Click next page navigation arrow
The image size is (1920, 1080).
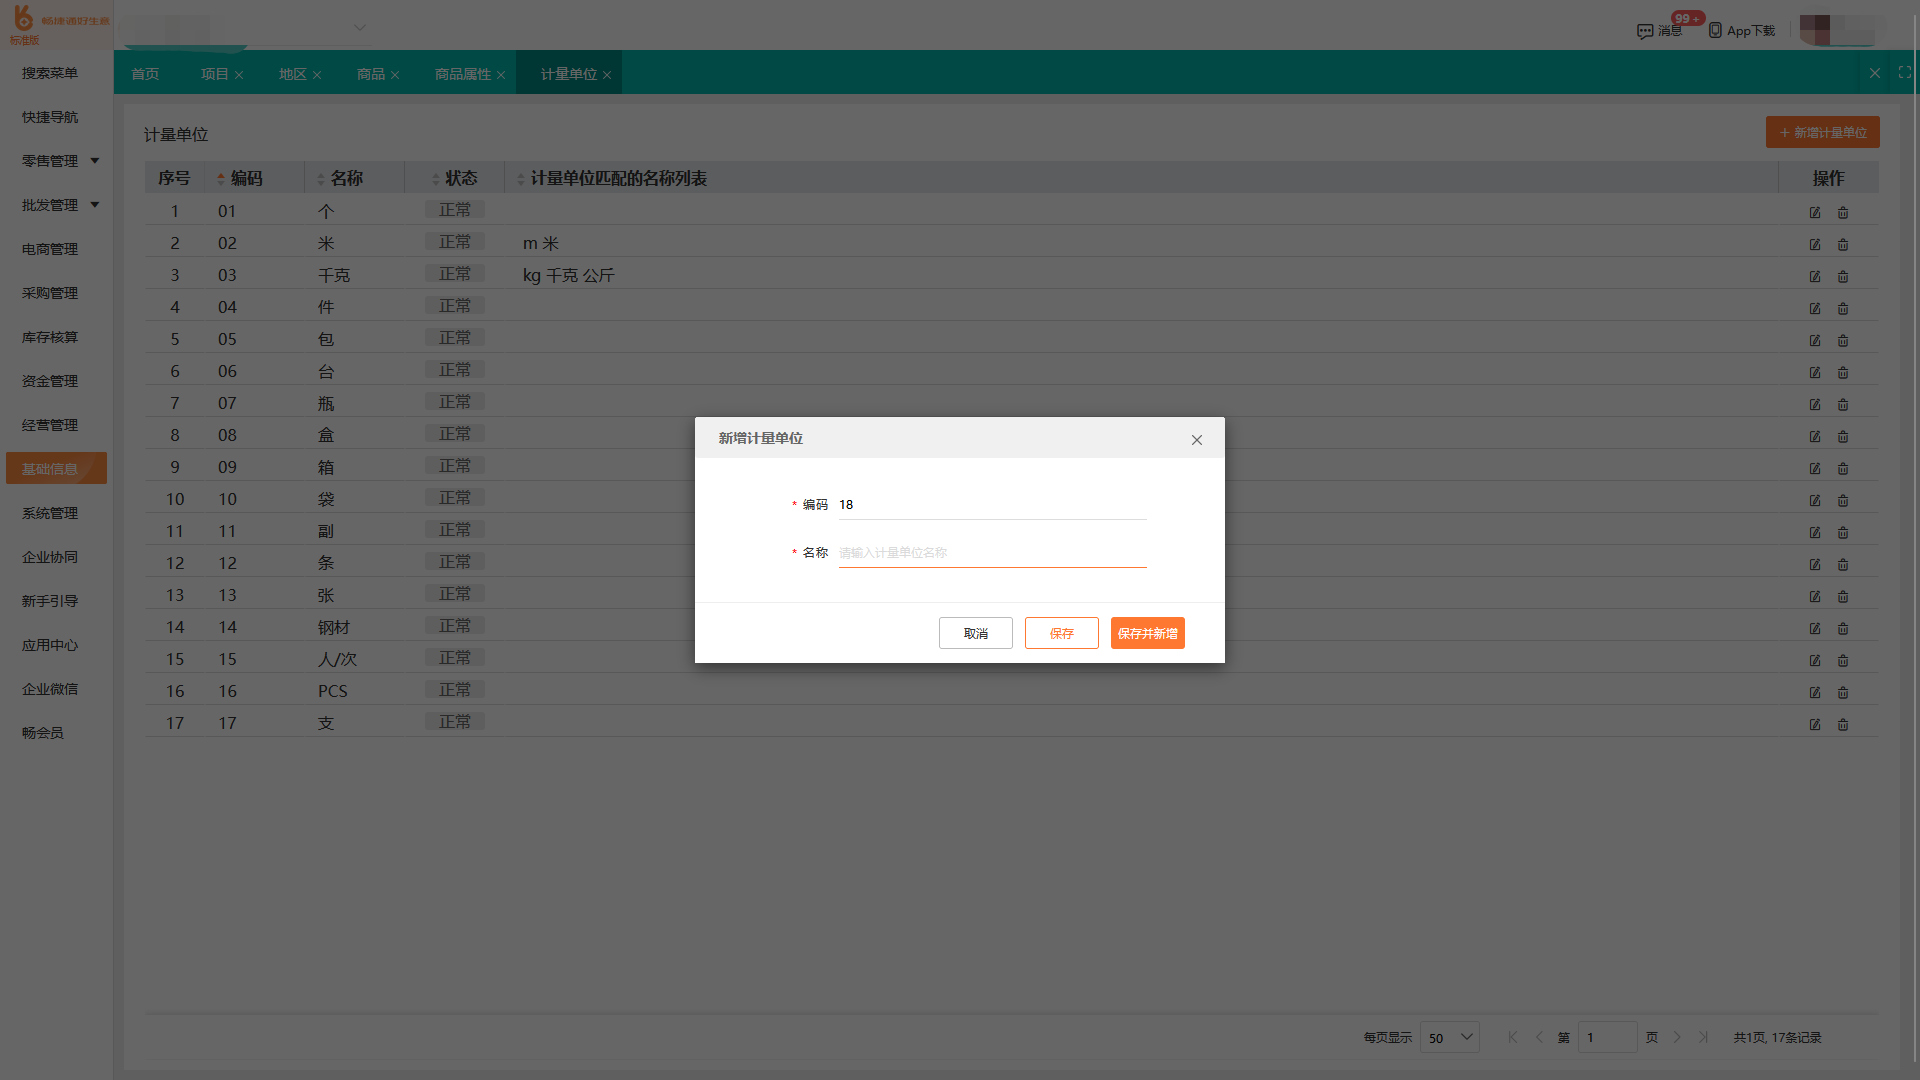1677,1038
